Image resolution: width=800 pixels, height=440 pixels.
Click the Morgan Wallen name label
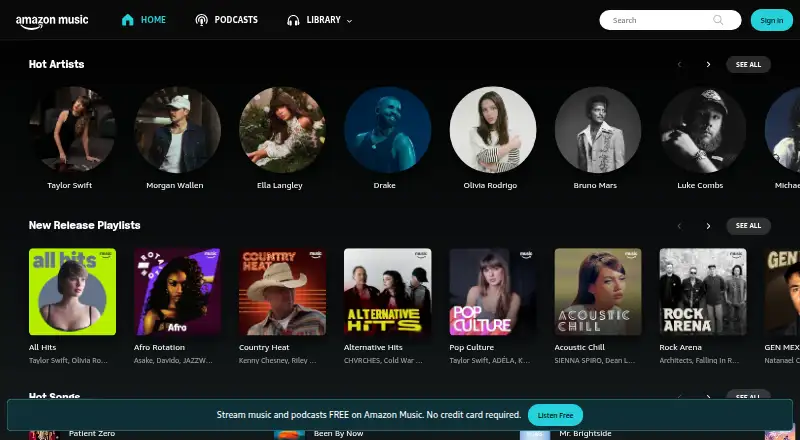pyautogui.click(x=174, y=185)
